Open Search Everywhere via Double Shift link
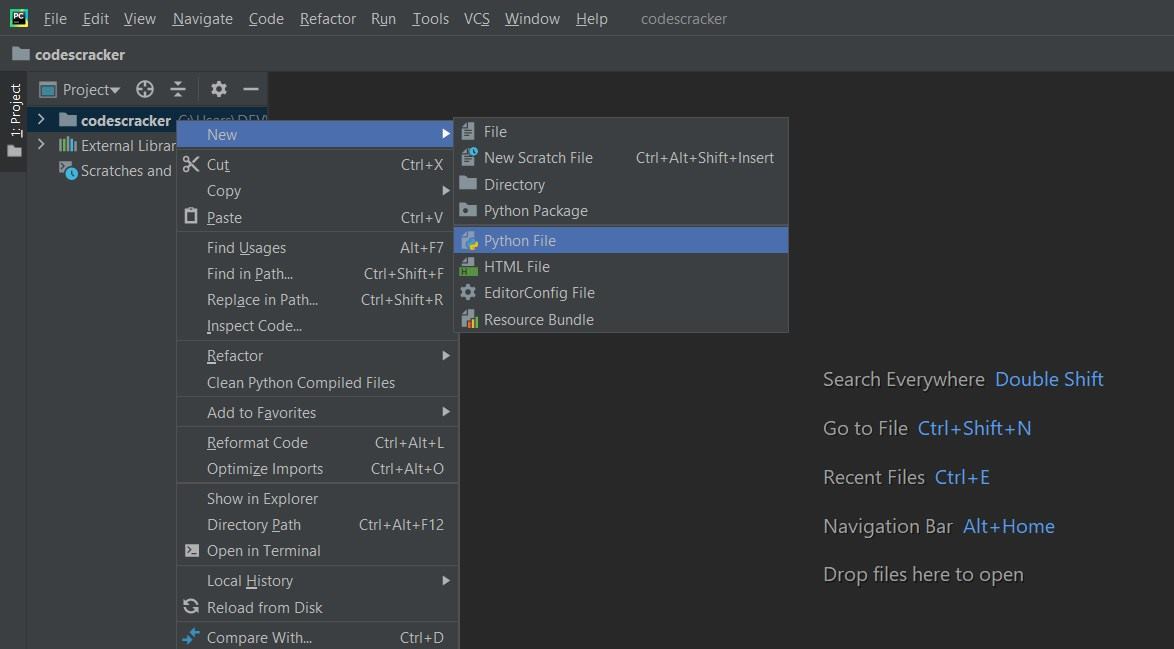The height and width of the screenshot is (649, 1174). tap(1048, 379)
